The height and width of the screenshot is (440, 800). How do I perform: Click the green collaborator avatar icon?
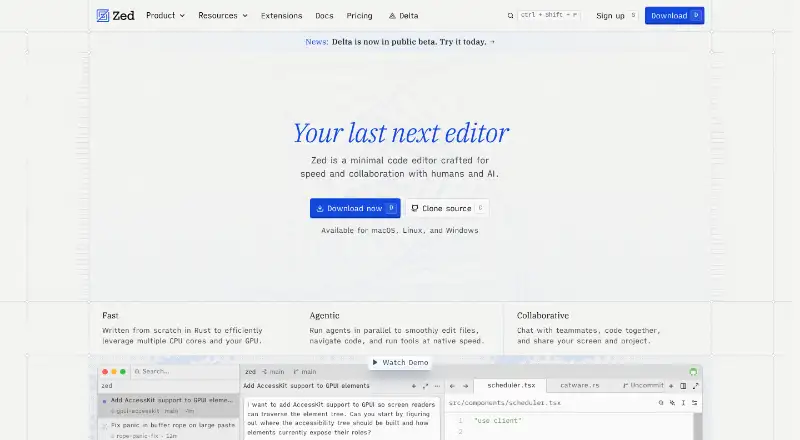pos(693,372)
